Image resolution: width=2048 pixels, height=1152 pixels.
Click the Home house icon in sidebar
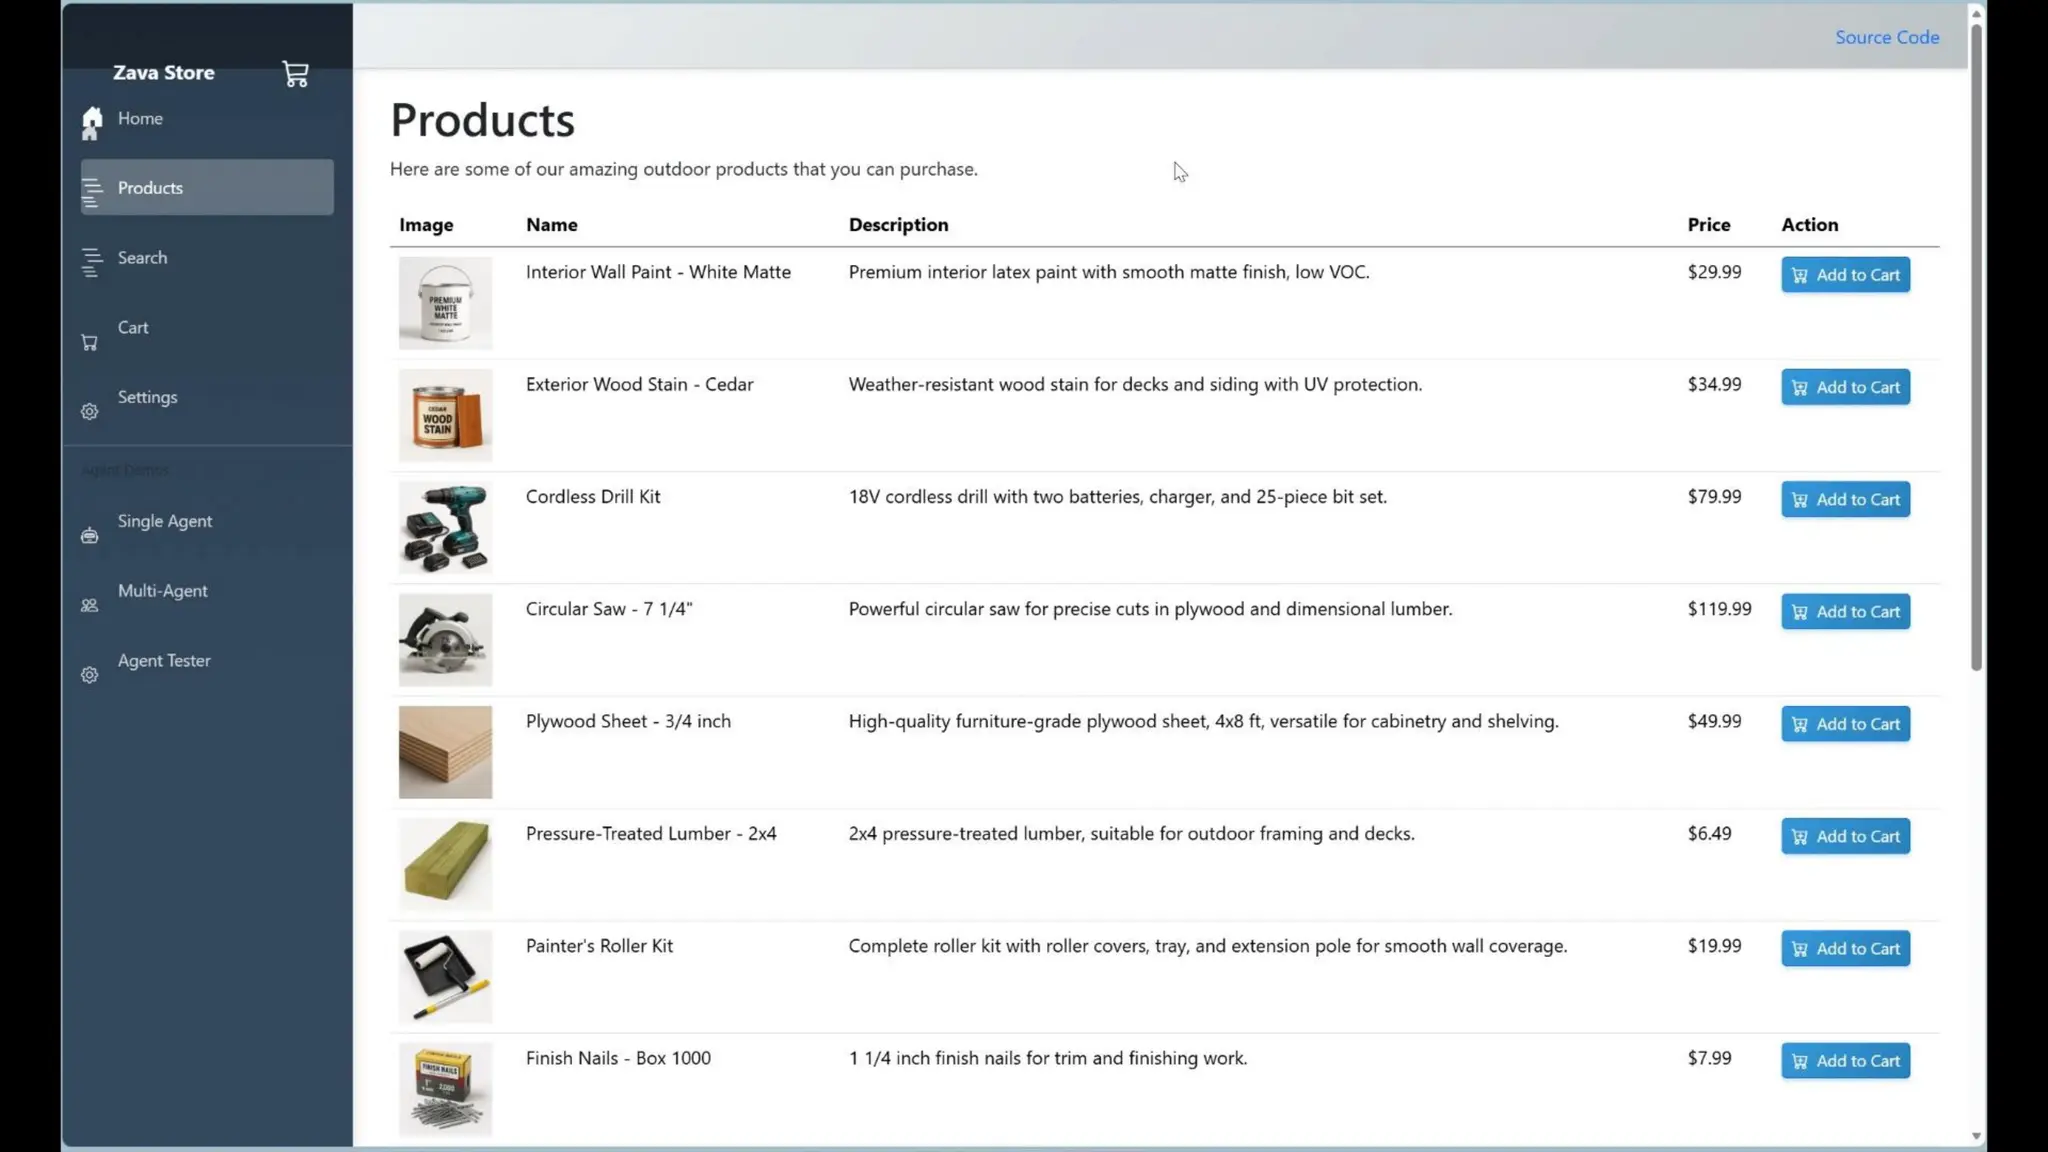click(91, 123)
